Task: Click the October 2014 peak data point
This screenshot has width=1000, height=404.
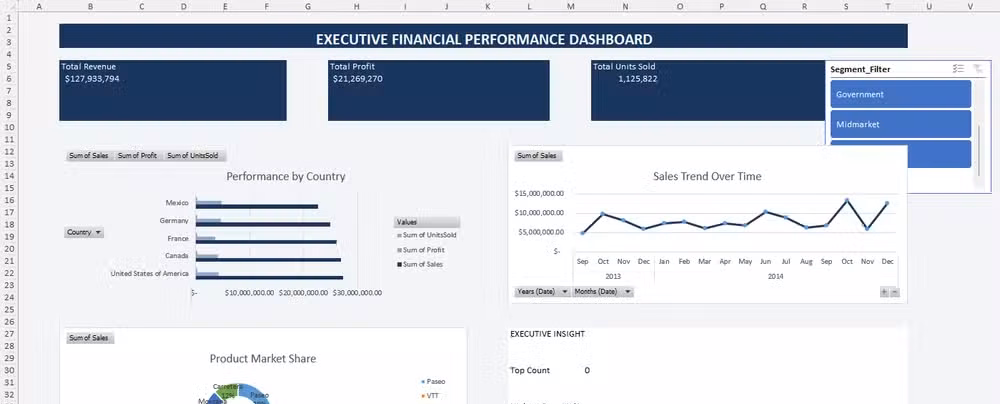Action: [x=847, y=200]
